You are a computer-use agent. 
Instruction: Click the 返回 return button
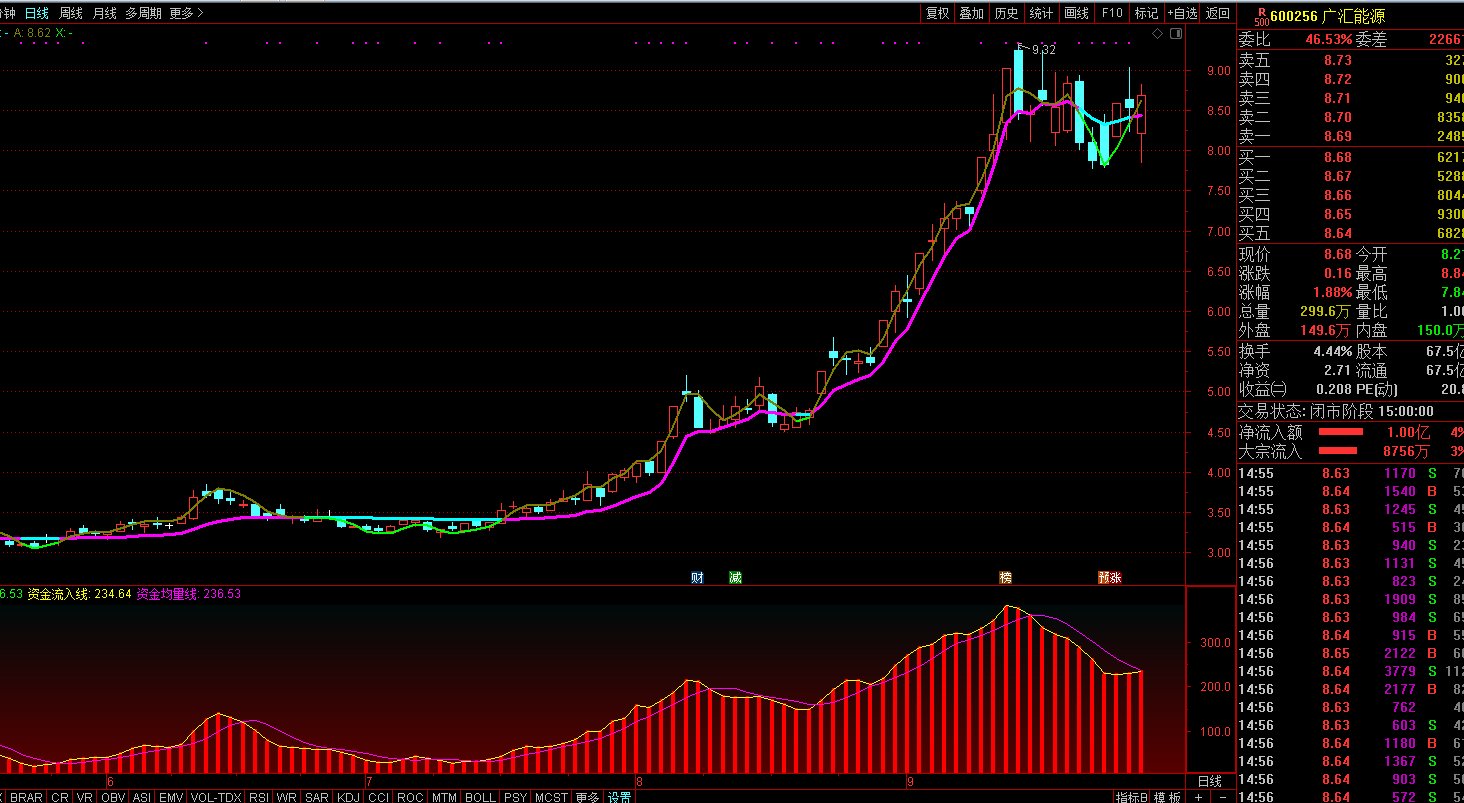[1217, 13]
